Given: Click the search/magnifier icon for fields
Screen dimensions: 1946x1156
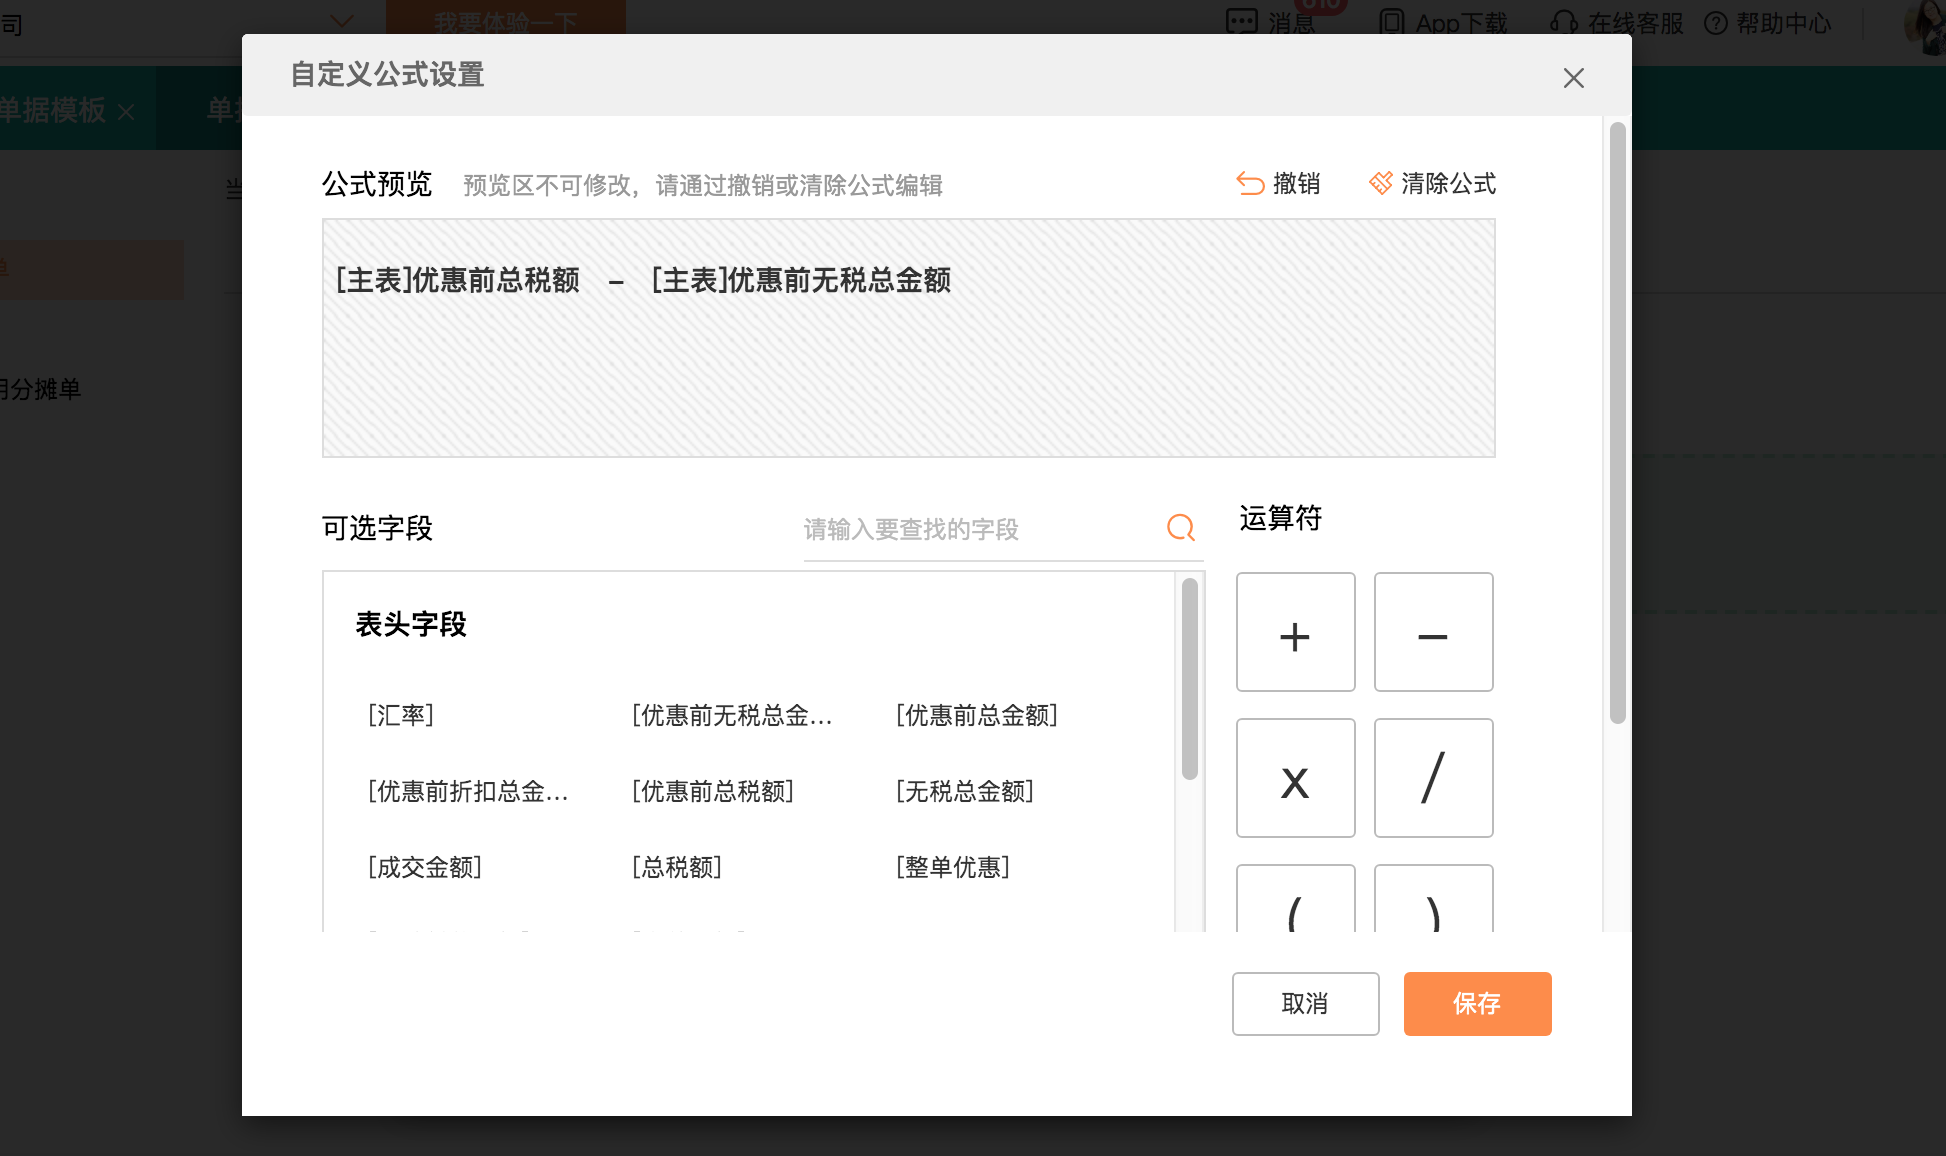Looking at the screenshot, I should coord(1179,528).
